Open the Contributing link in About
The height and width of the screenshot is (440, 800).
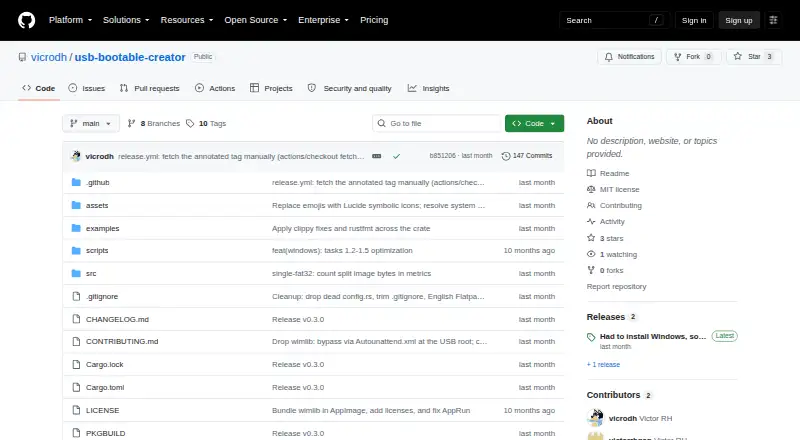tap(614, 206)
